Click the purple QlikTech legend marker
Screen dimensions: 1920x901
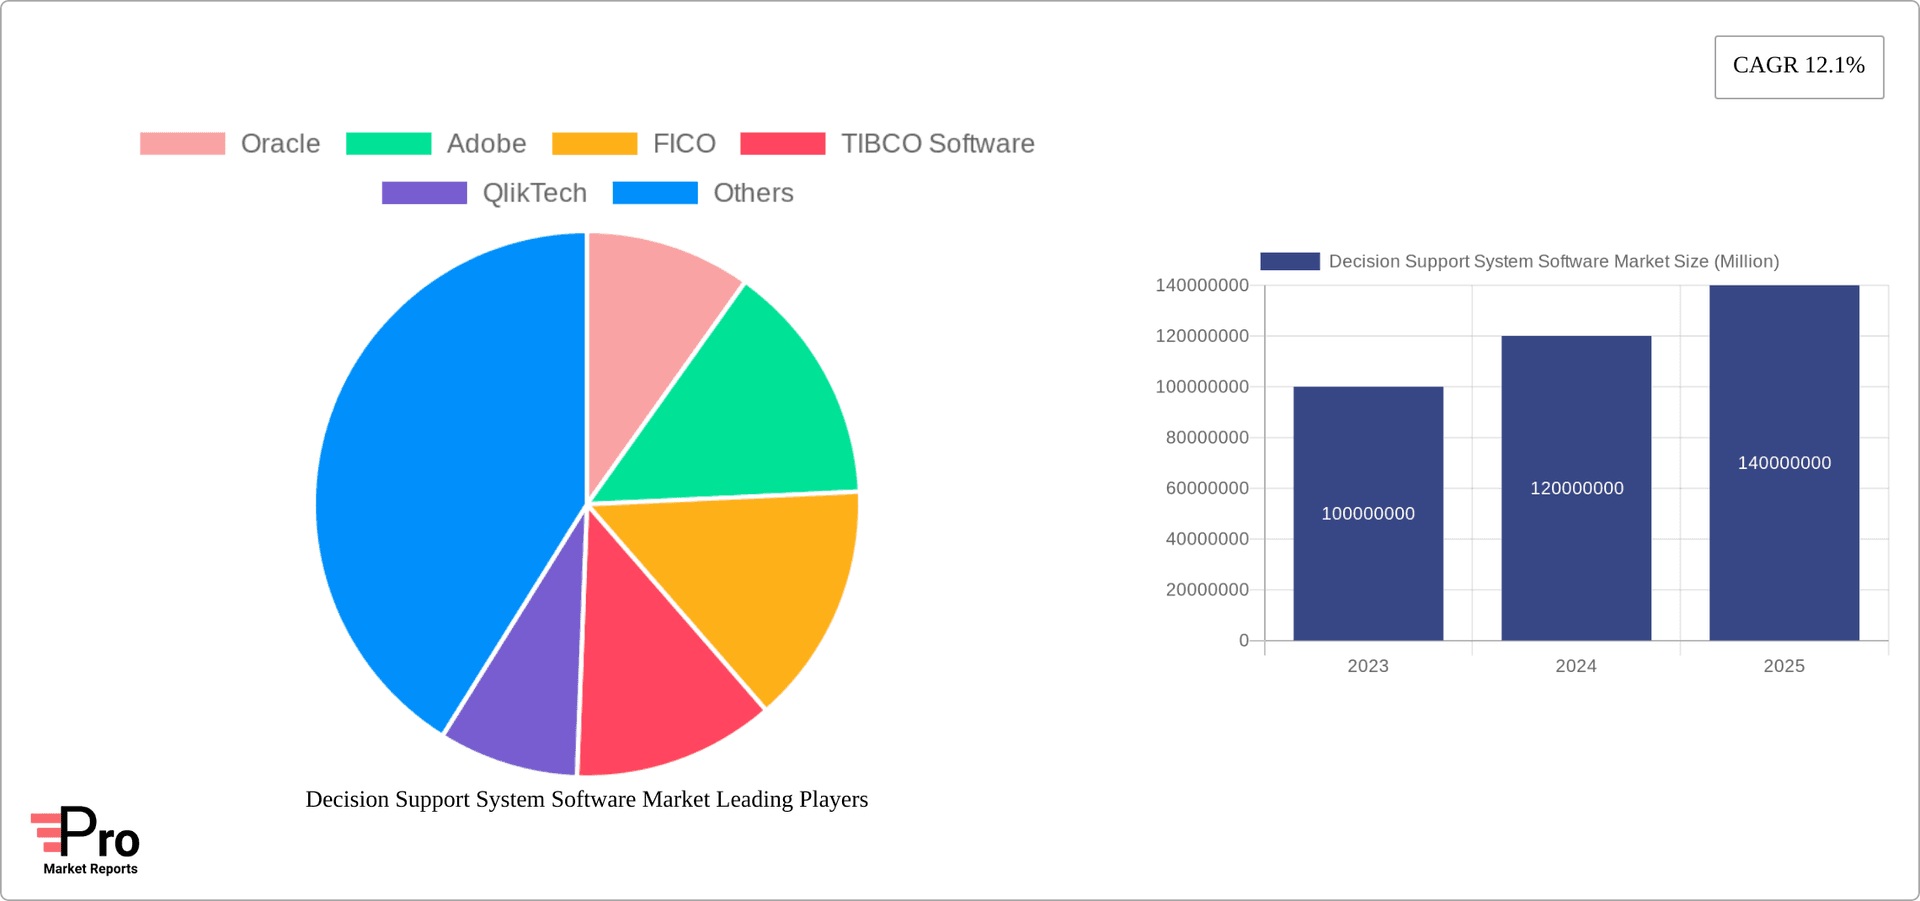tap(423, 192)
